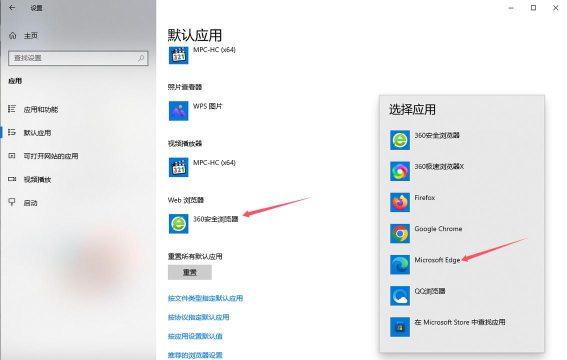Screen dimensions: 567x360
Task: Minimize the settings window
Action: (511, 8)
